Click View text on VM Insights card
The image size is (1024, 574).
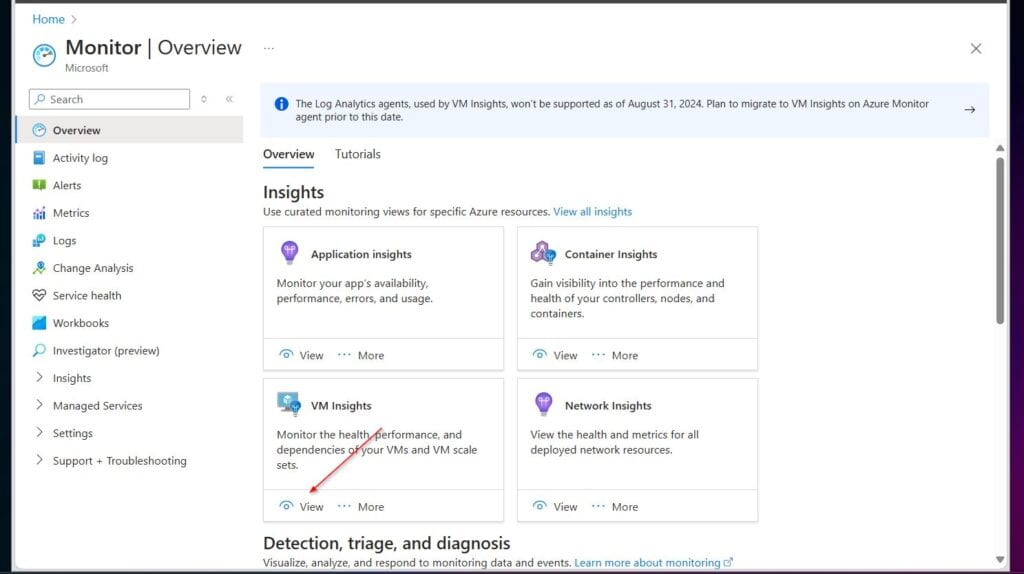click(x=312, y=507)
